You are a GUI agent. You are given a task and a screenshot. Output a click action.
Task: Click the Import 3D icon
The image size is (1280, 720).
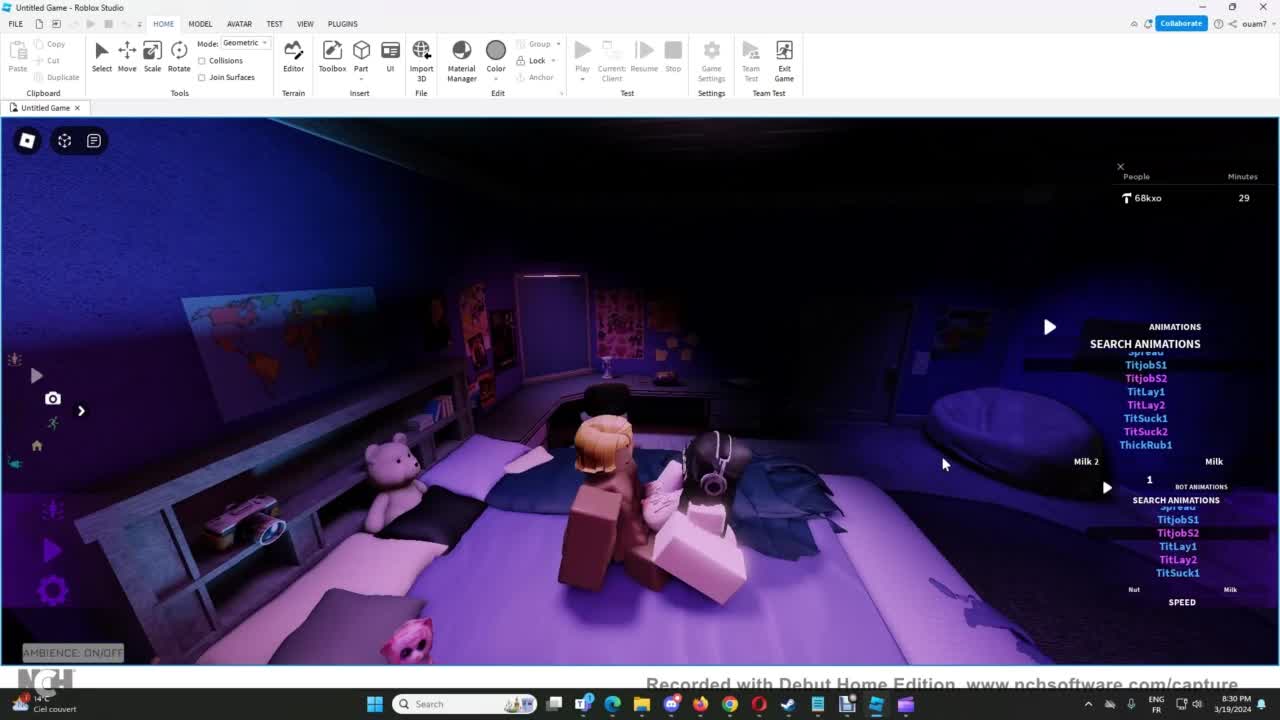point(421,57)
